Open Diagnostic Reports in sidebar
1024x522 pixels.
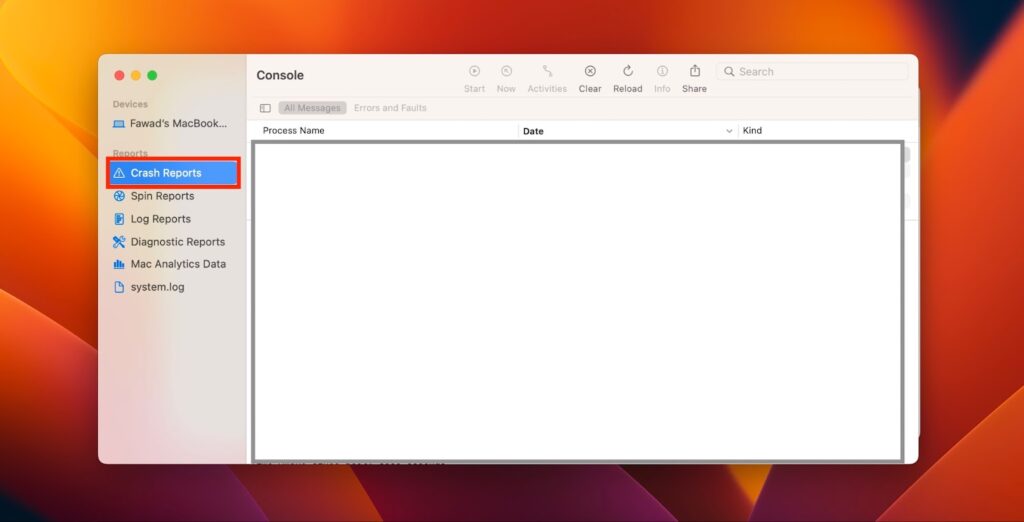coord(170,242)
